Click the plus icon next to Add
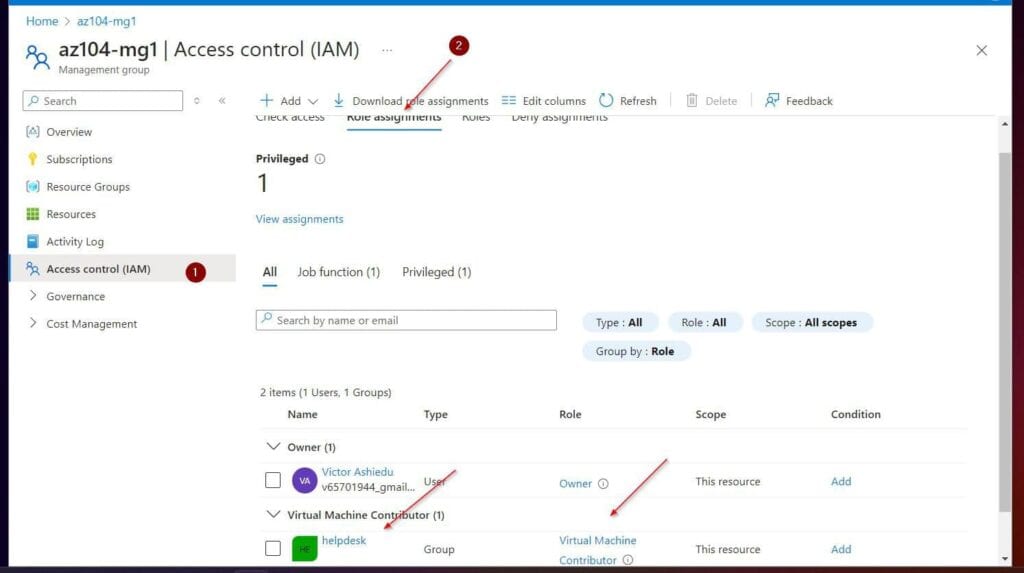The height and width of the screenshot is (573, 1024). pos(266,100)
